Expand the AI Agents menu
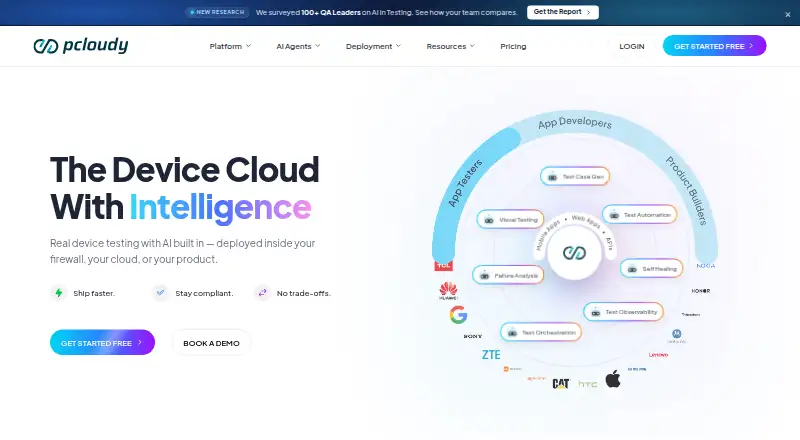The height and width of the screenshot is (440, 800). 298,46
